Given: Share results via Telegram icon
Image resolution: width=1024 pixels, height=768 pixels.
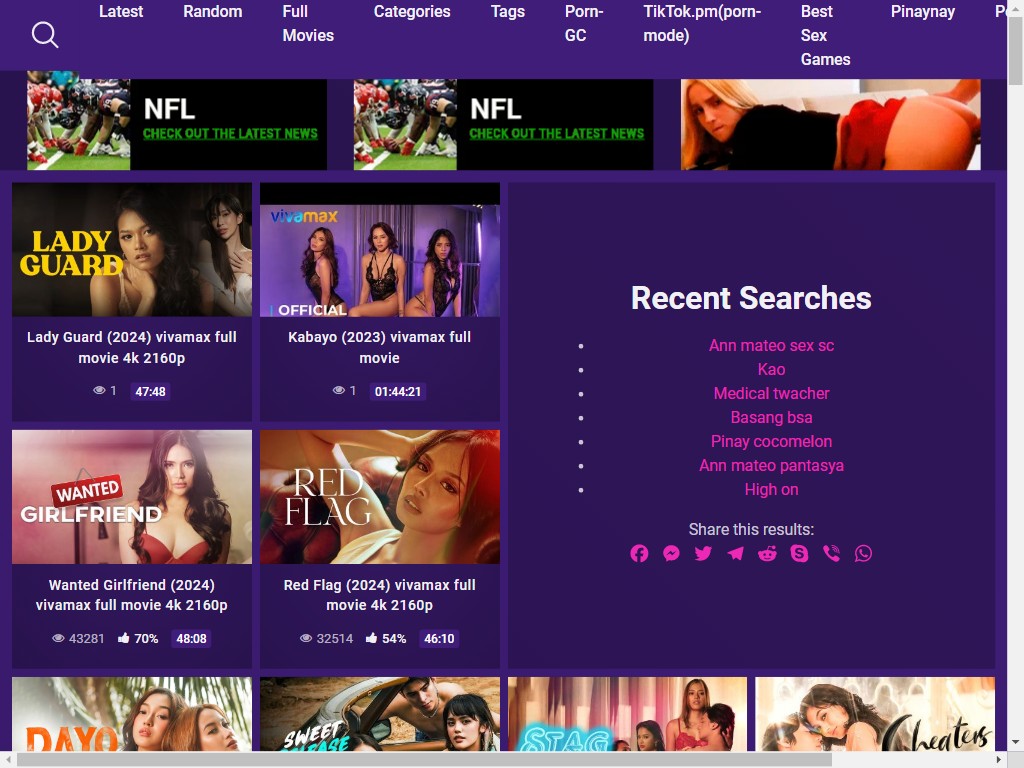Looking at the screenshot, I should (735, 554).
